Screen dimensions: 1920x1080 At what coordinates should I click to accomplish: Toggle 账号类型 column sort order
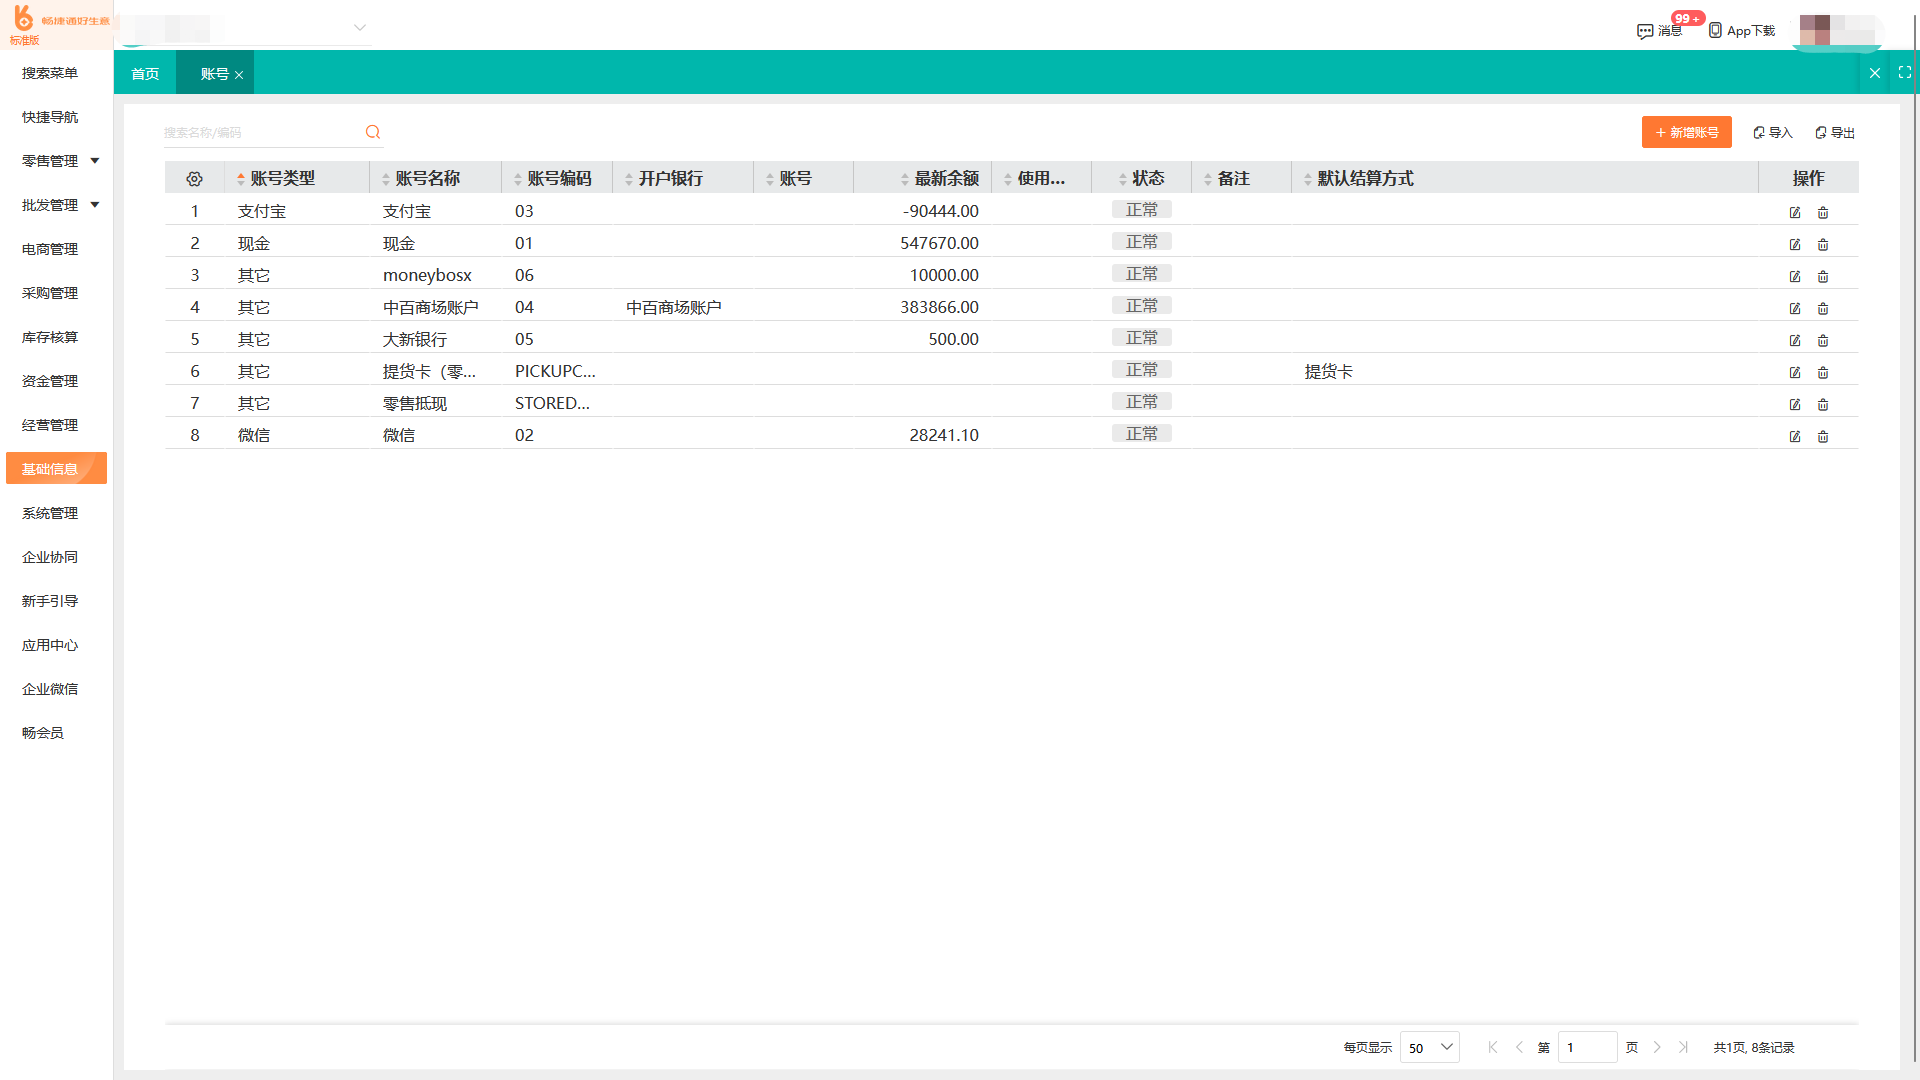(239, 178)
